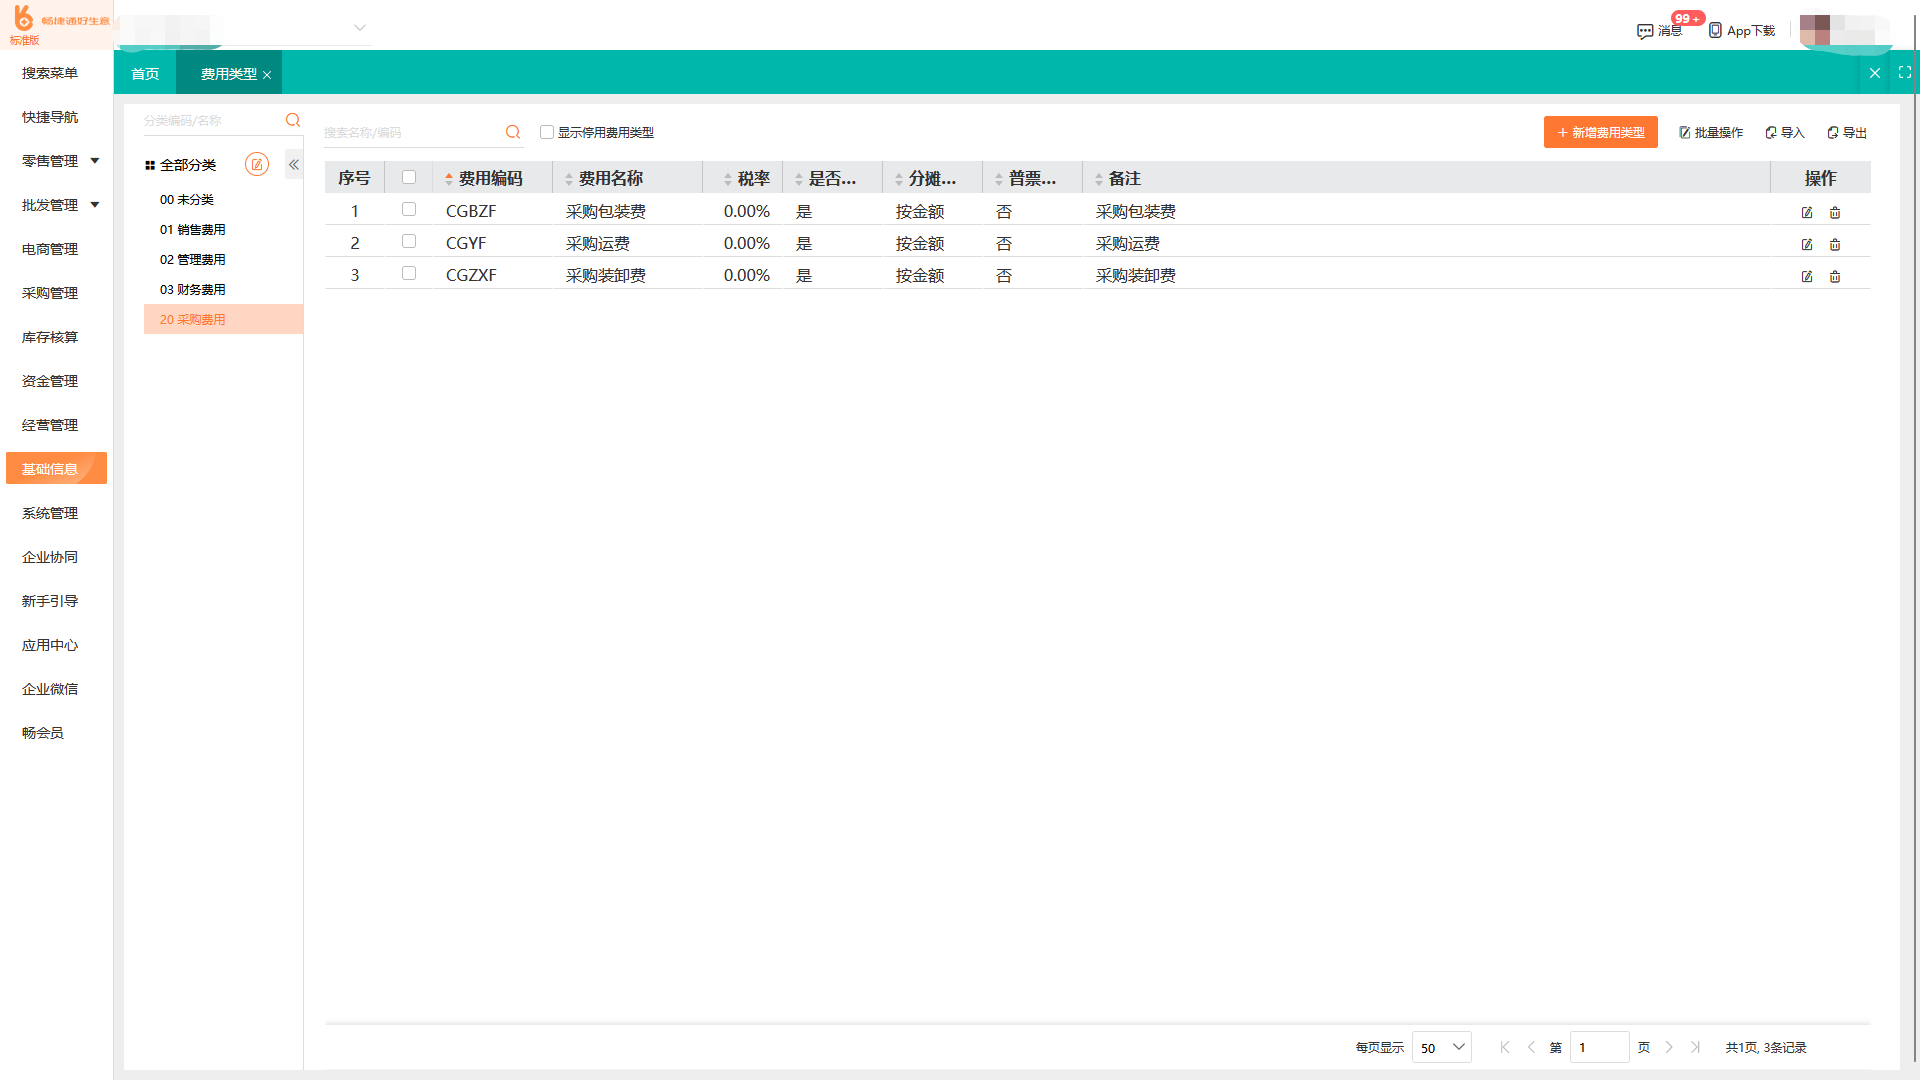Click the edit icon for 采购装卸费
The image size is (1920, 1080).
point(1807,274)
